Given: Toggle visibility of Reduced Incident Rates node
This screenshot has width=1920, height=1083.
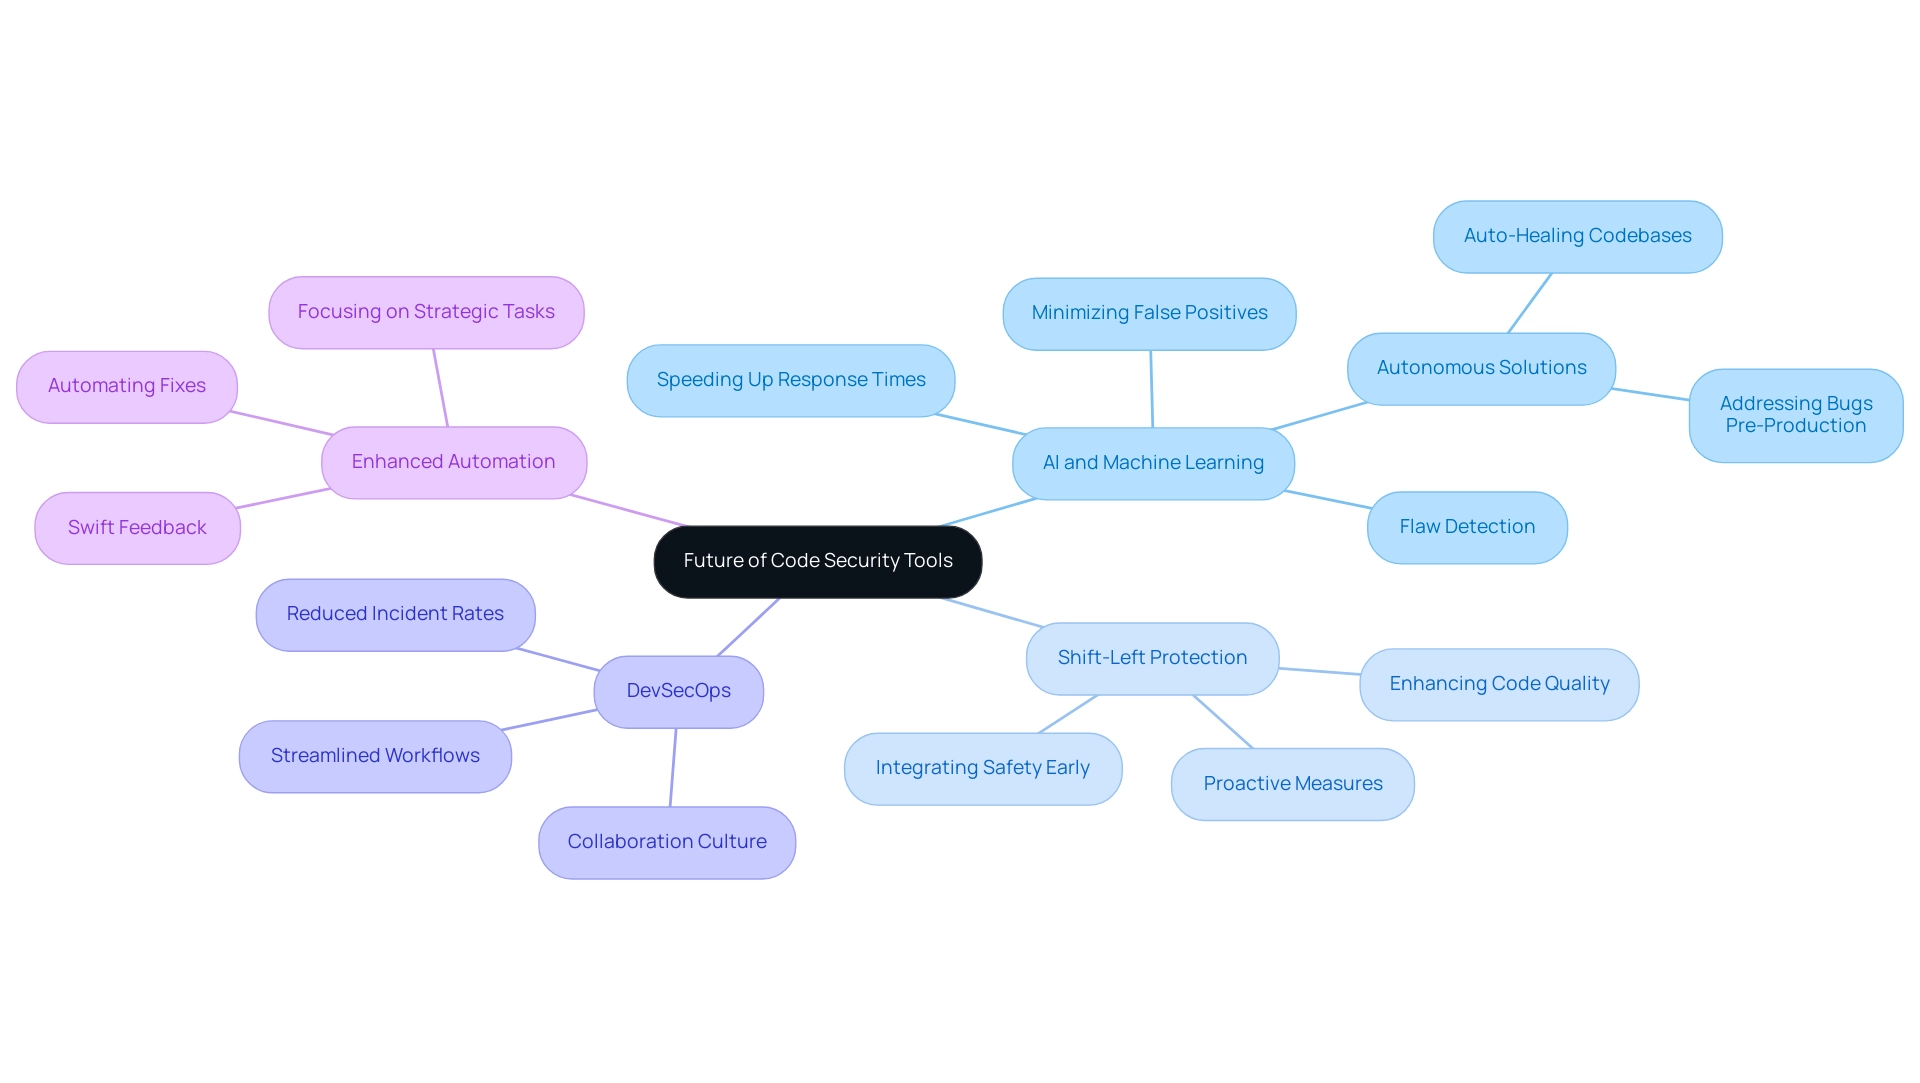Looking at the screenshot, I should click(396, 612).
